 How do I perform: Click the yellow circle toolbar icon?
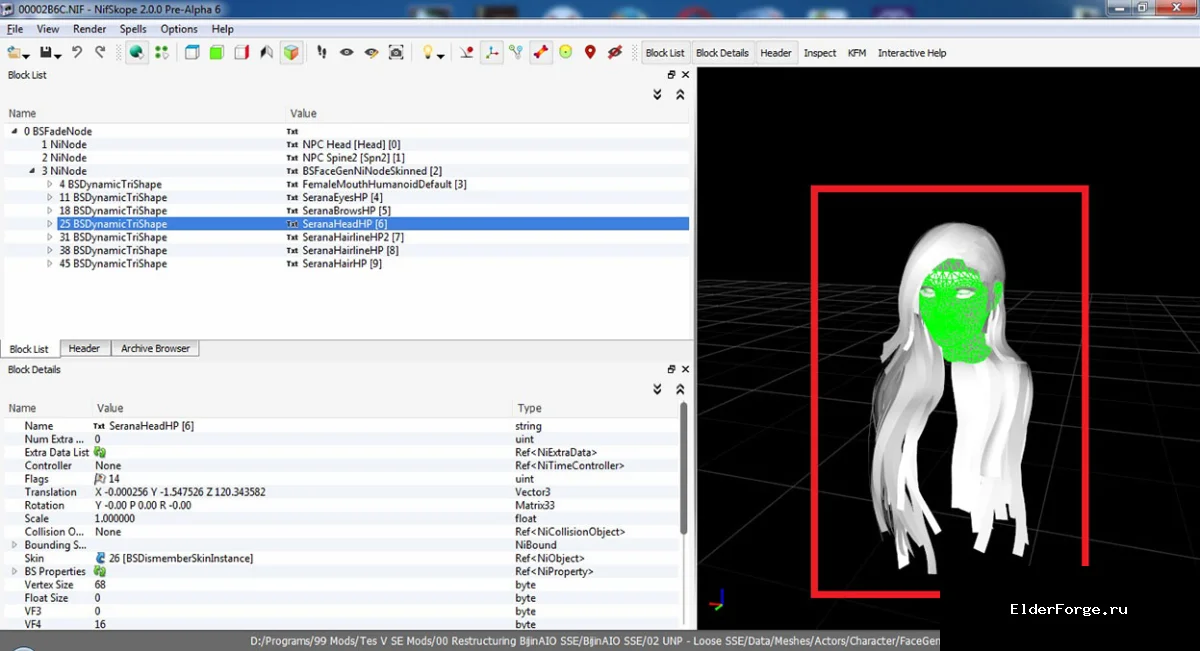tap(566, 53)
